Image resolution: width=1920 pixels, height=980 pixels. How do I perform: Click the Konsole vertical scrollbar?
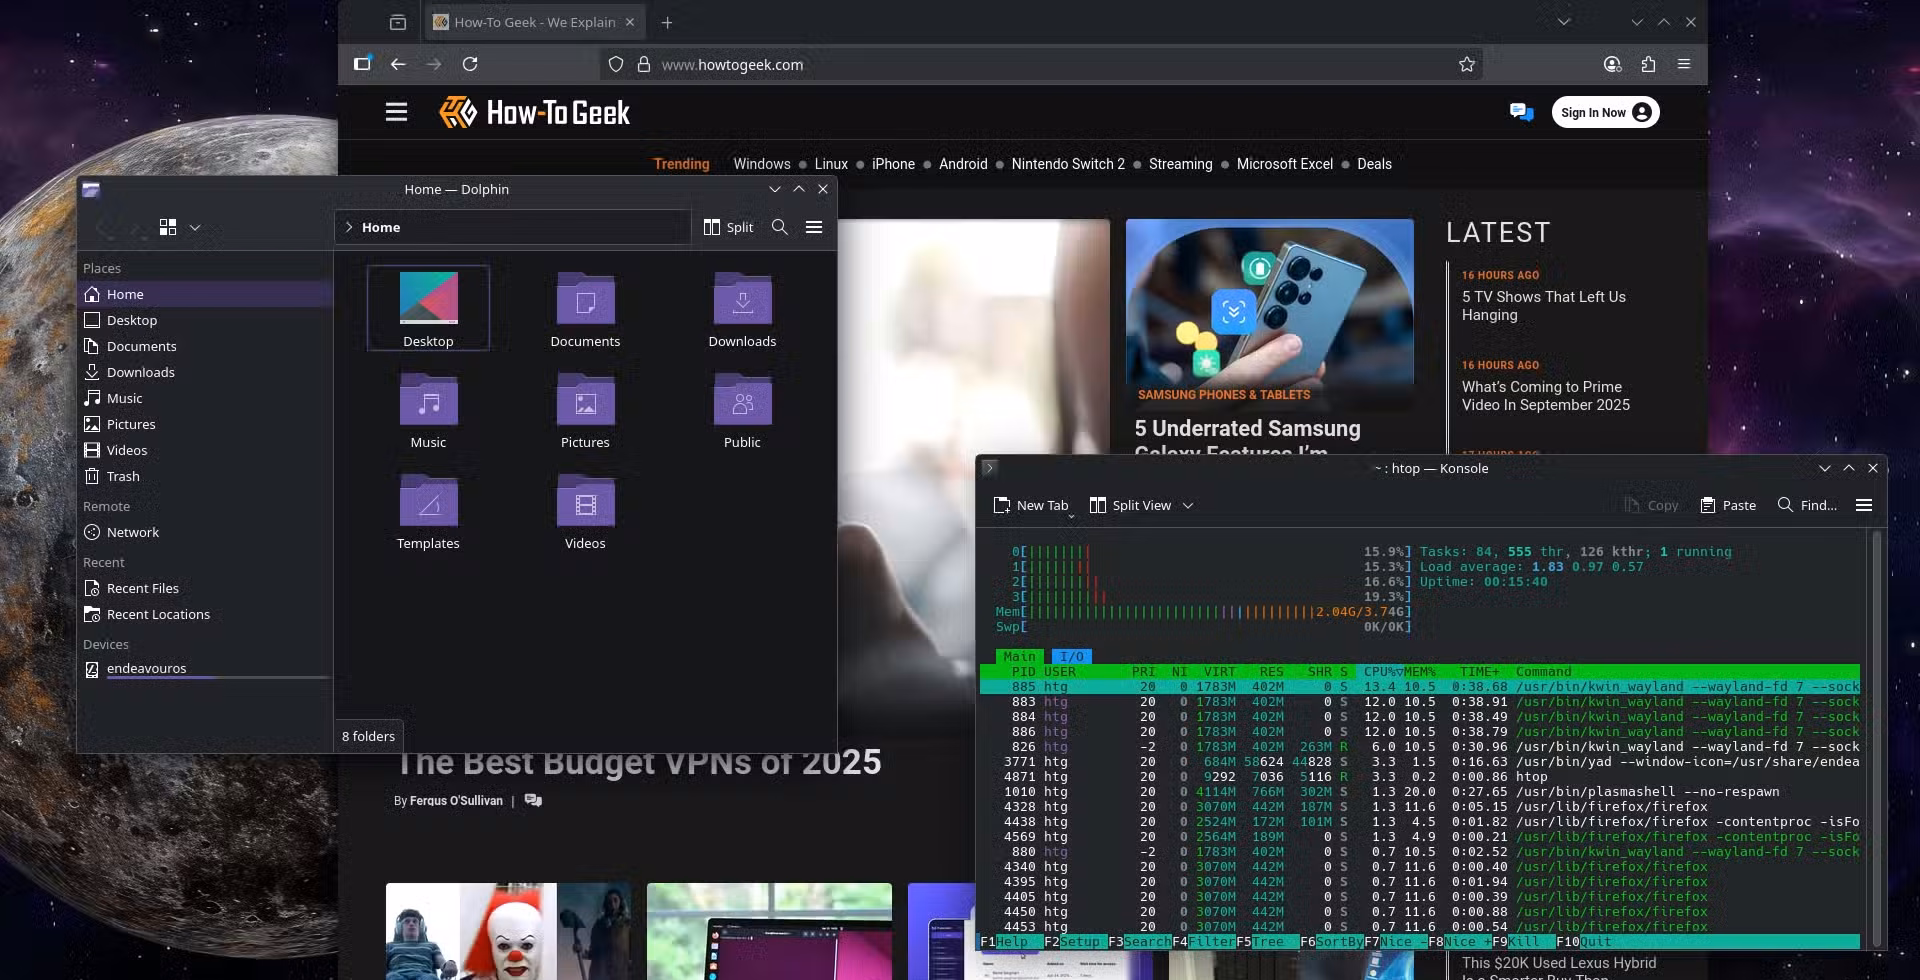pyautogui.click(x=1877, y=738)
